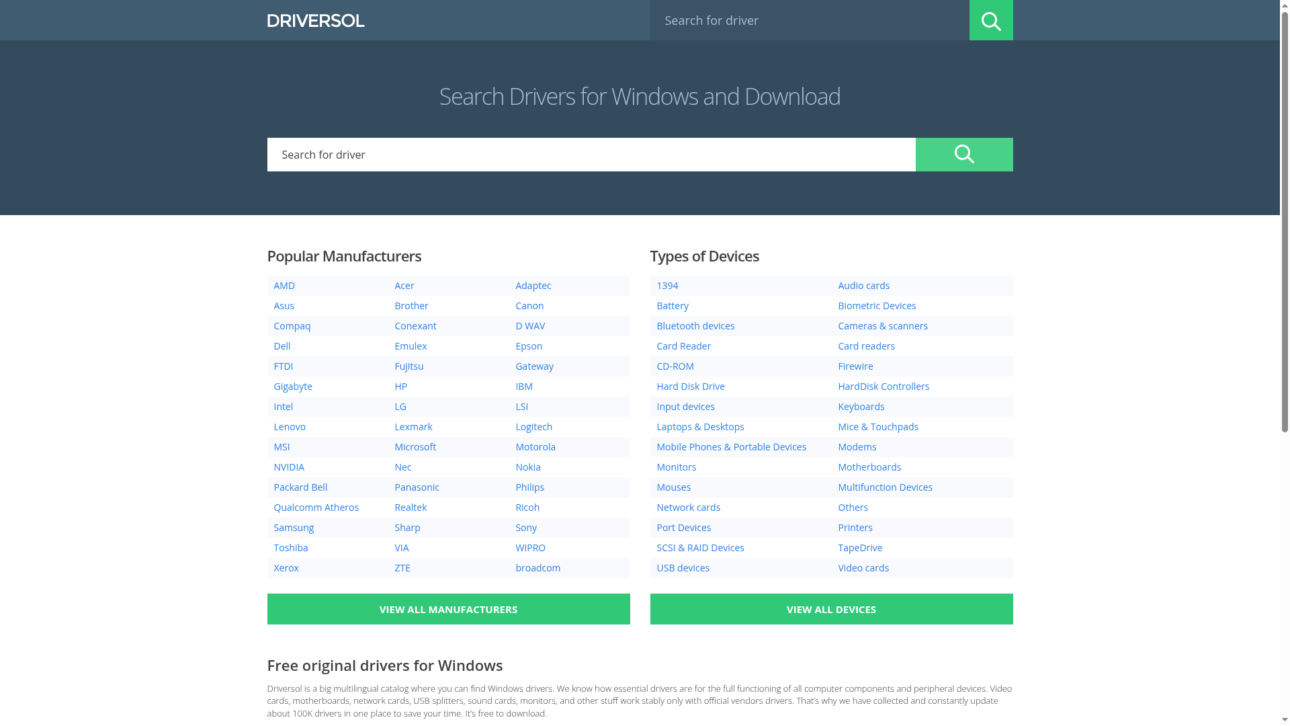Click the DRIVERSOL logo in the header
1290x726 pixels.
(315, 20)
